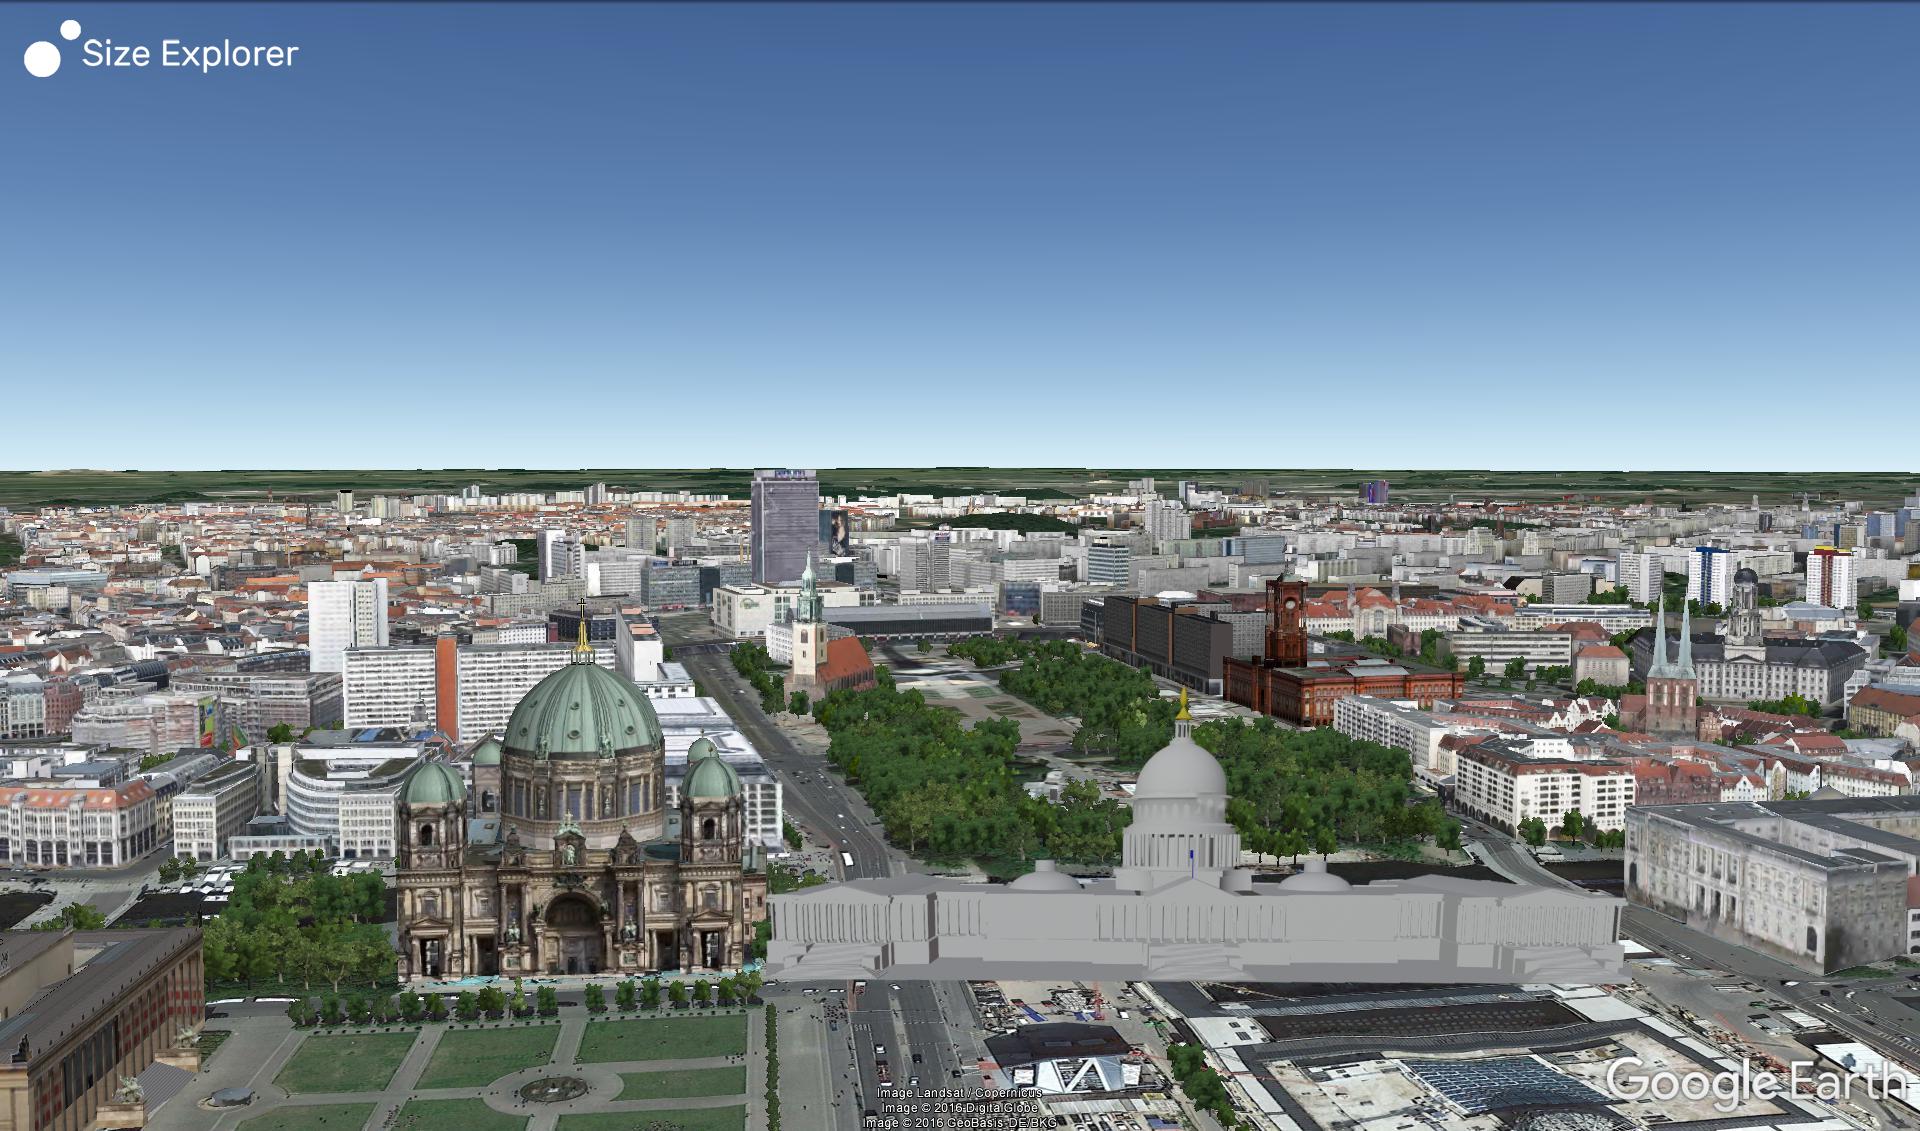Click the Image 2016 DigitalGlobe attribution line
This screenshot has height=1131, width=1920.
959,1108
